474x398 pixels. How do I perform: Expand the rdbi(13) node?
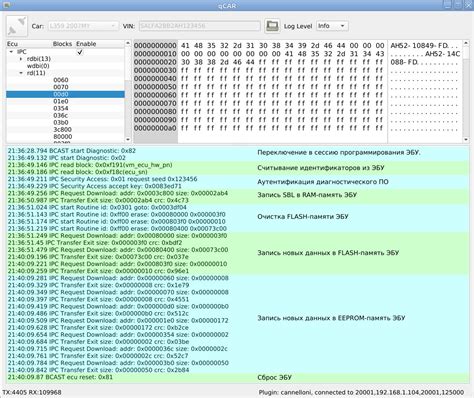pos(21,59)
